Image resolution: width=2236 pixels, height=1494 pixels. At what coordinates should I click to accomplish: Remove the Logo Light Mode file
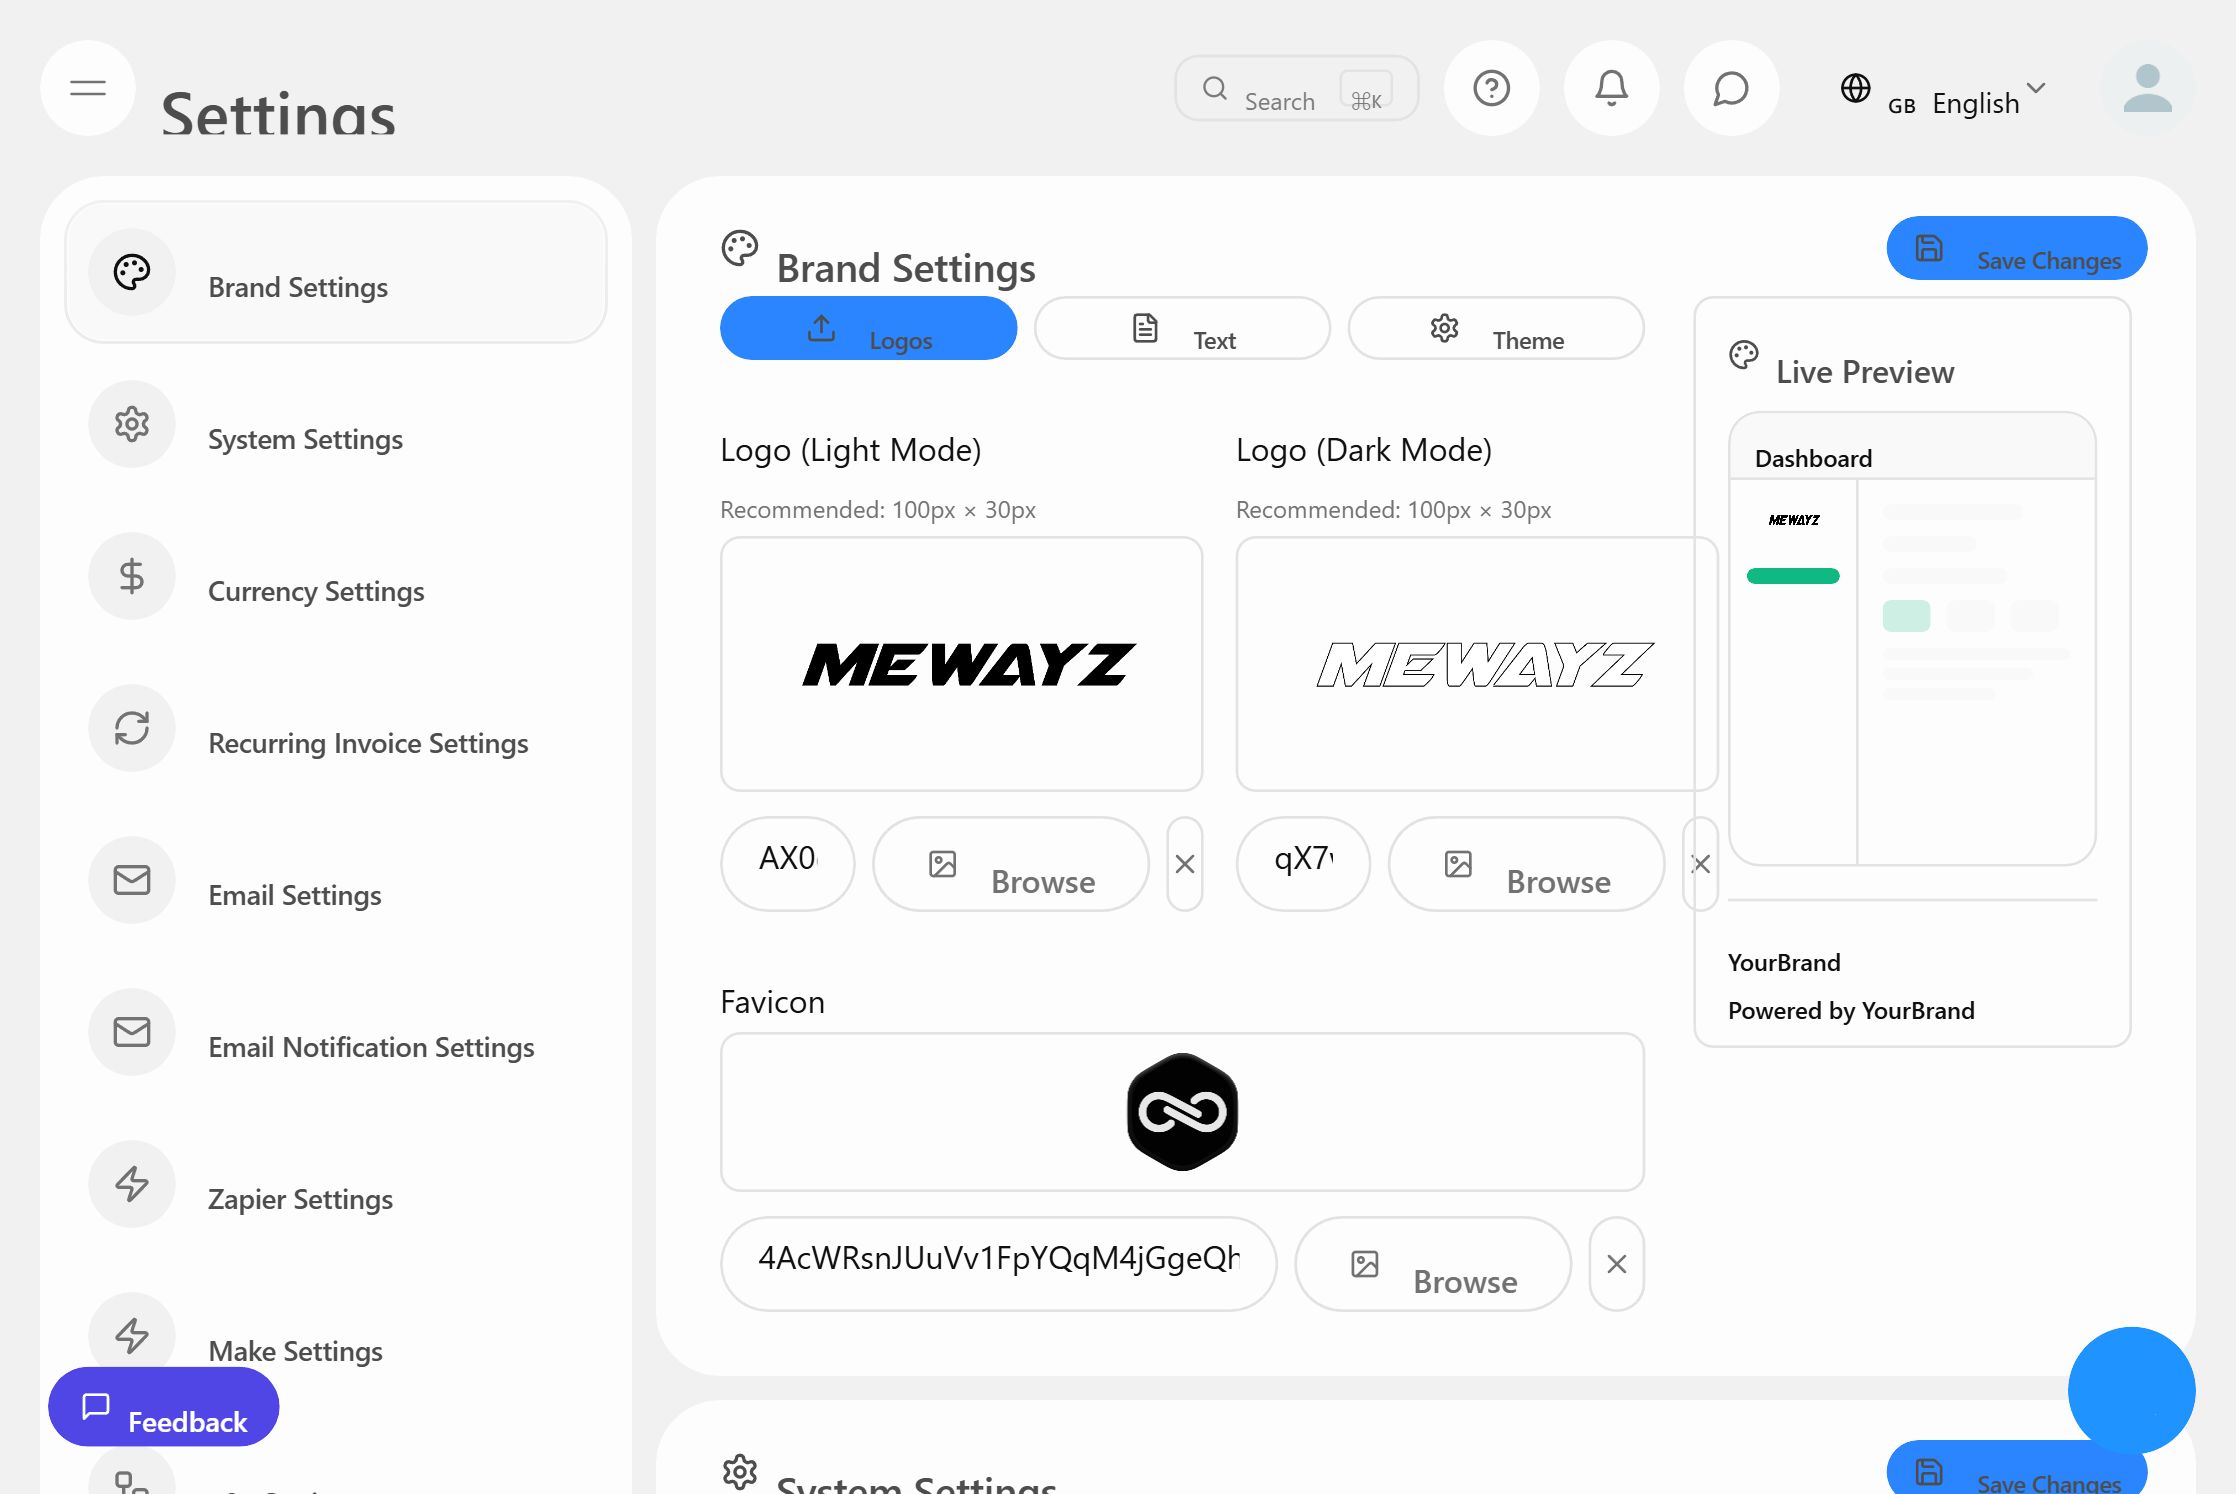coord(1185,864)
